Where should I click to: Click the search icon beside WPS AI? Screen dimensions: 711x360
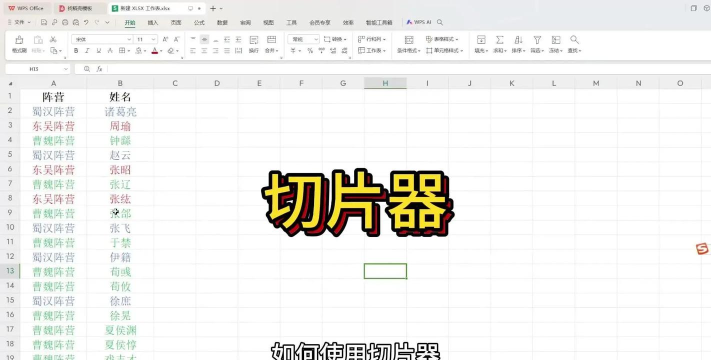(439, 22)
